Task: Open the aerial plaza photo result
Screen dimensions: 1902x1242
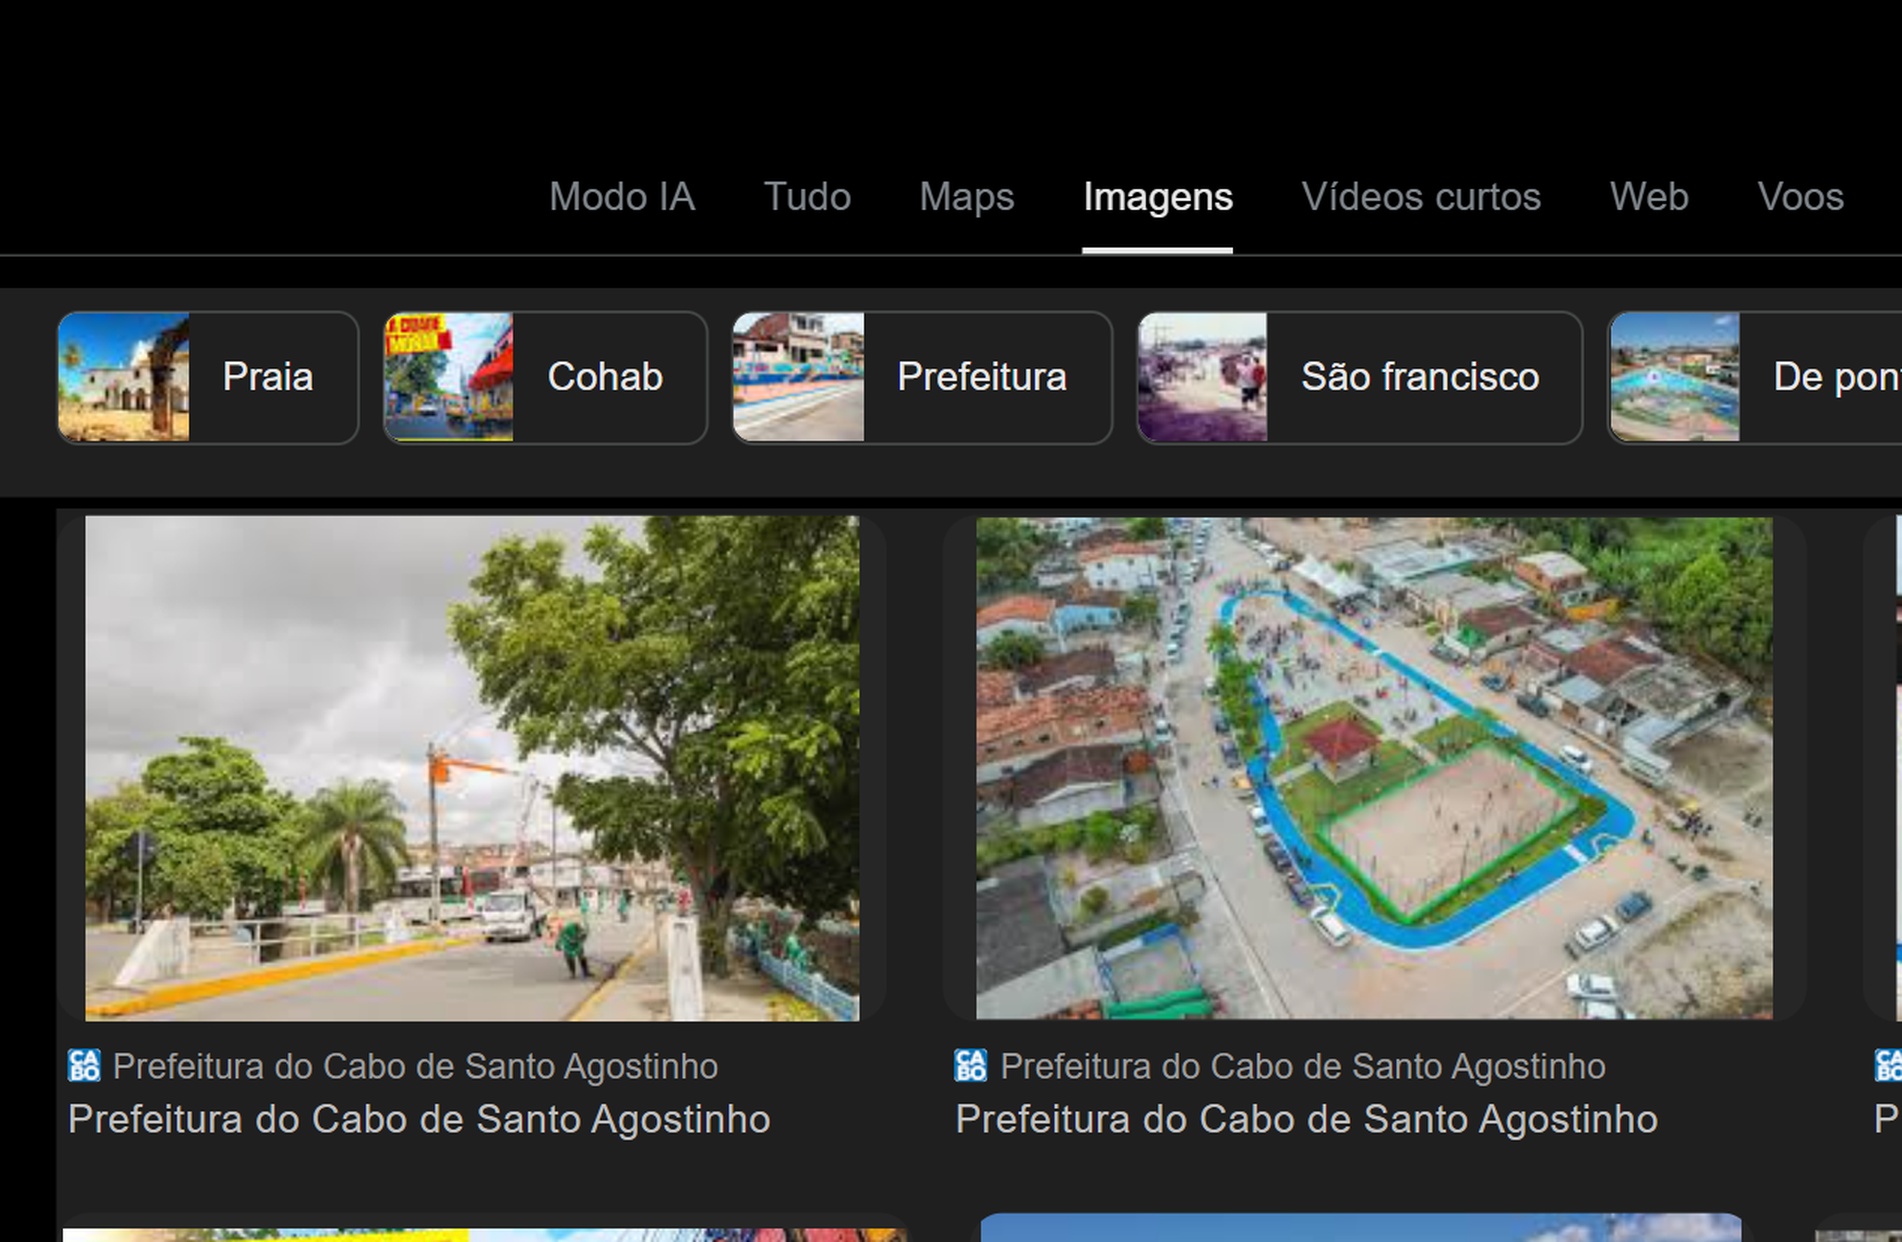Action: [1374, 768]
